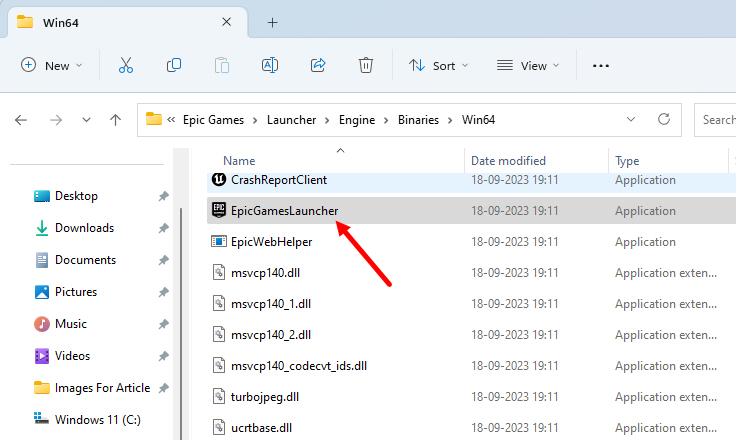Close the Win64 tab
Screen dimensions: 736x440
(x=226, y=22)
